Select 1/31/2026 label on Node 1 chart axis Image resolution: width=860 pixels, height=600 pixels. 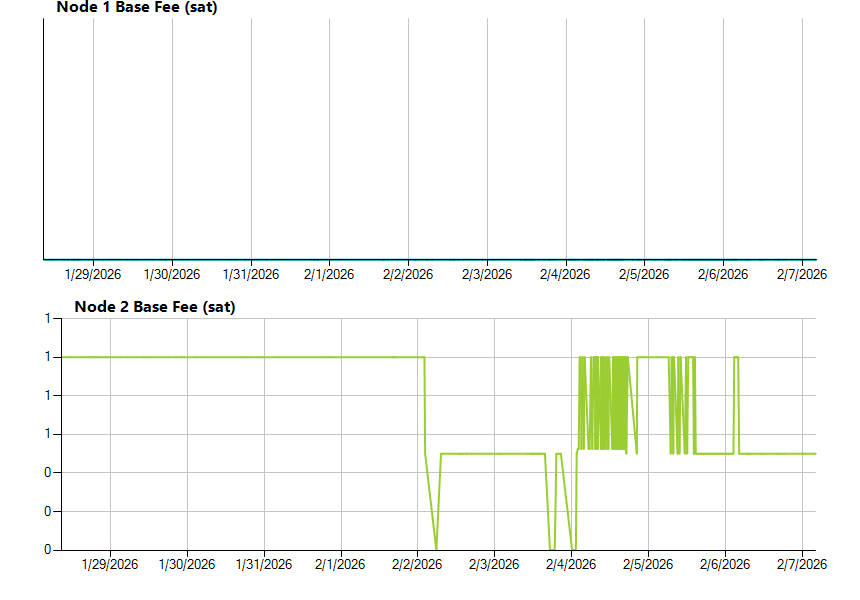click(251, 274)
